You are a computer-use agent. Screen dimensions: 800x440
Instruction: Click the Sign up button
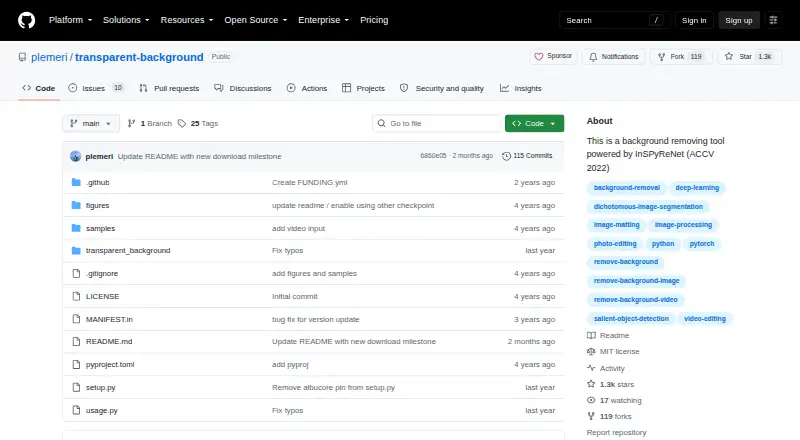click(x=739, y=20)
